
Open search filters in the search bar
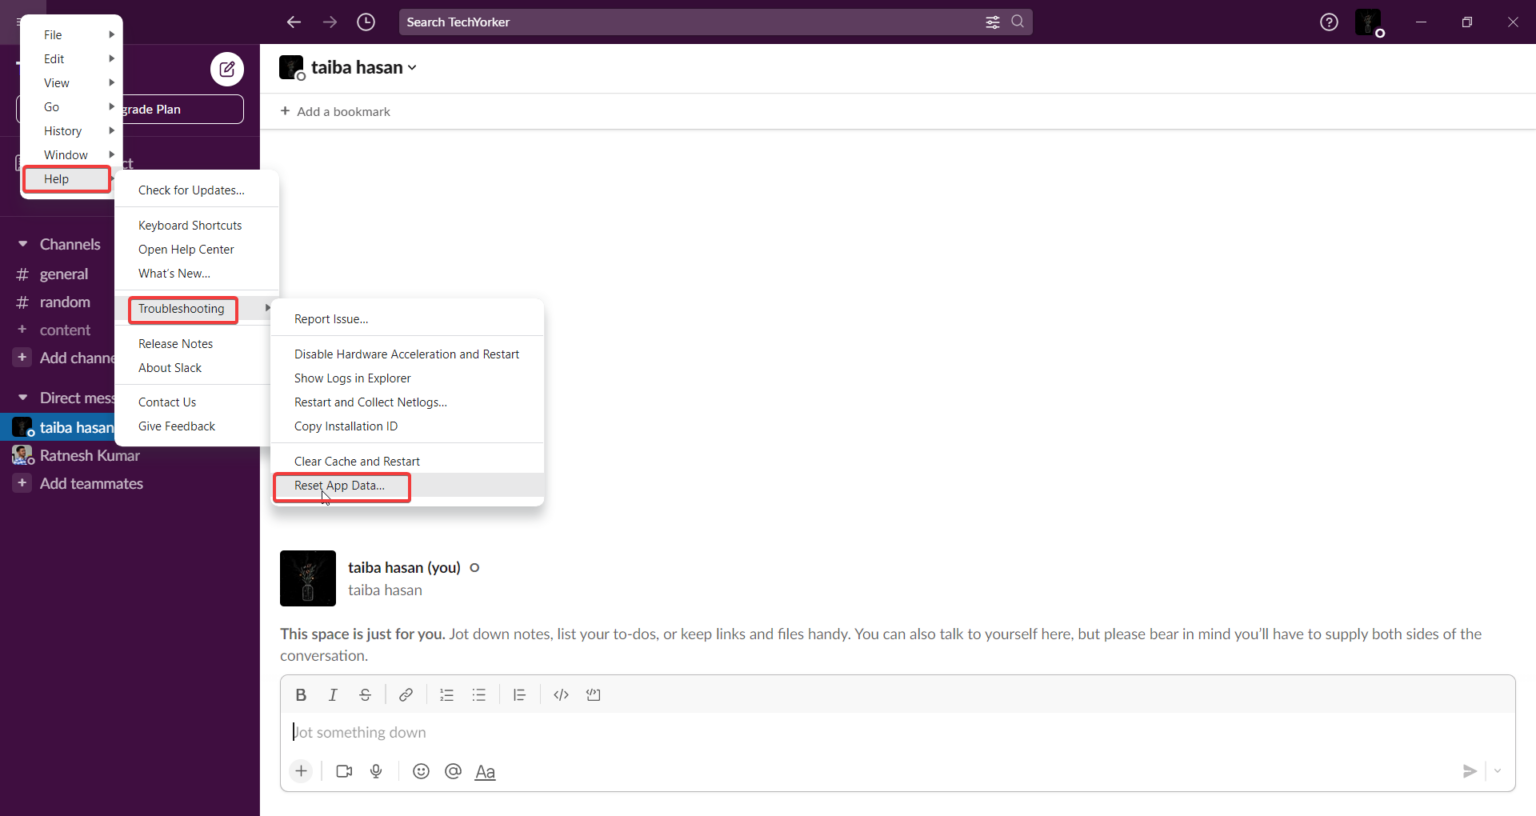pos(993,21)
